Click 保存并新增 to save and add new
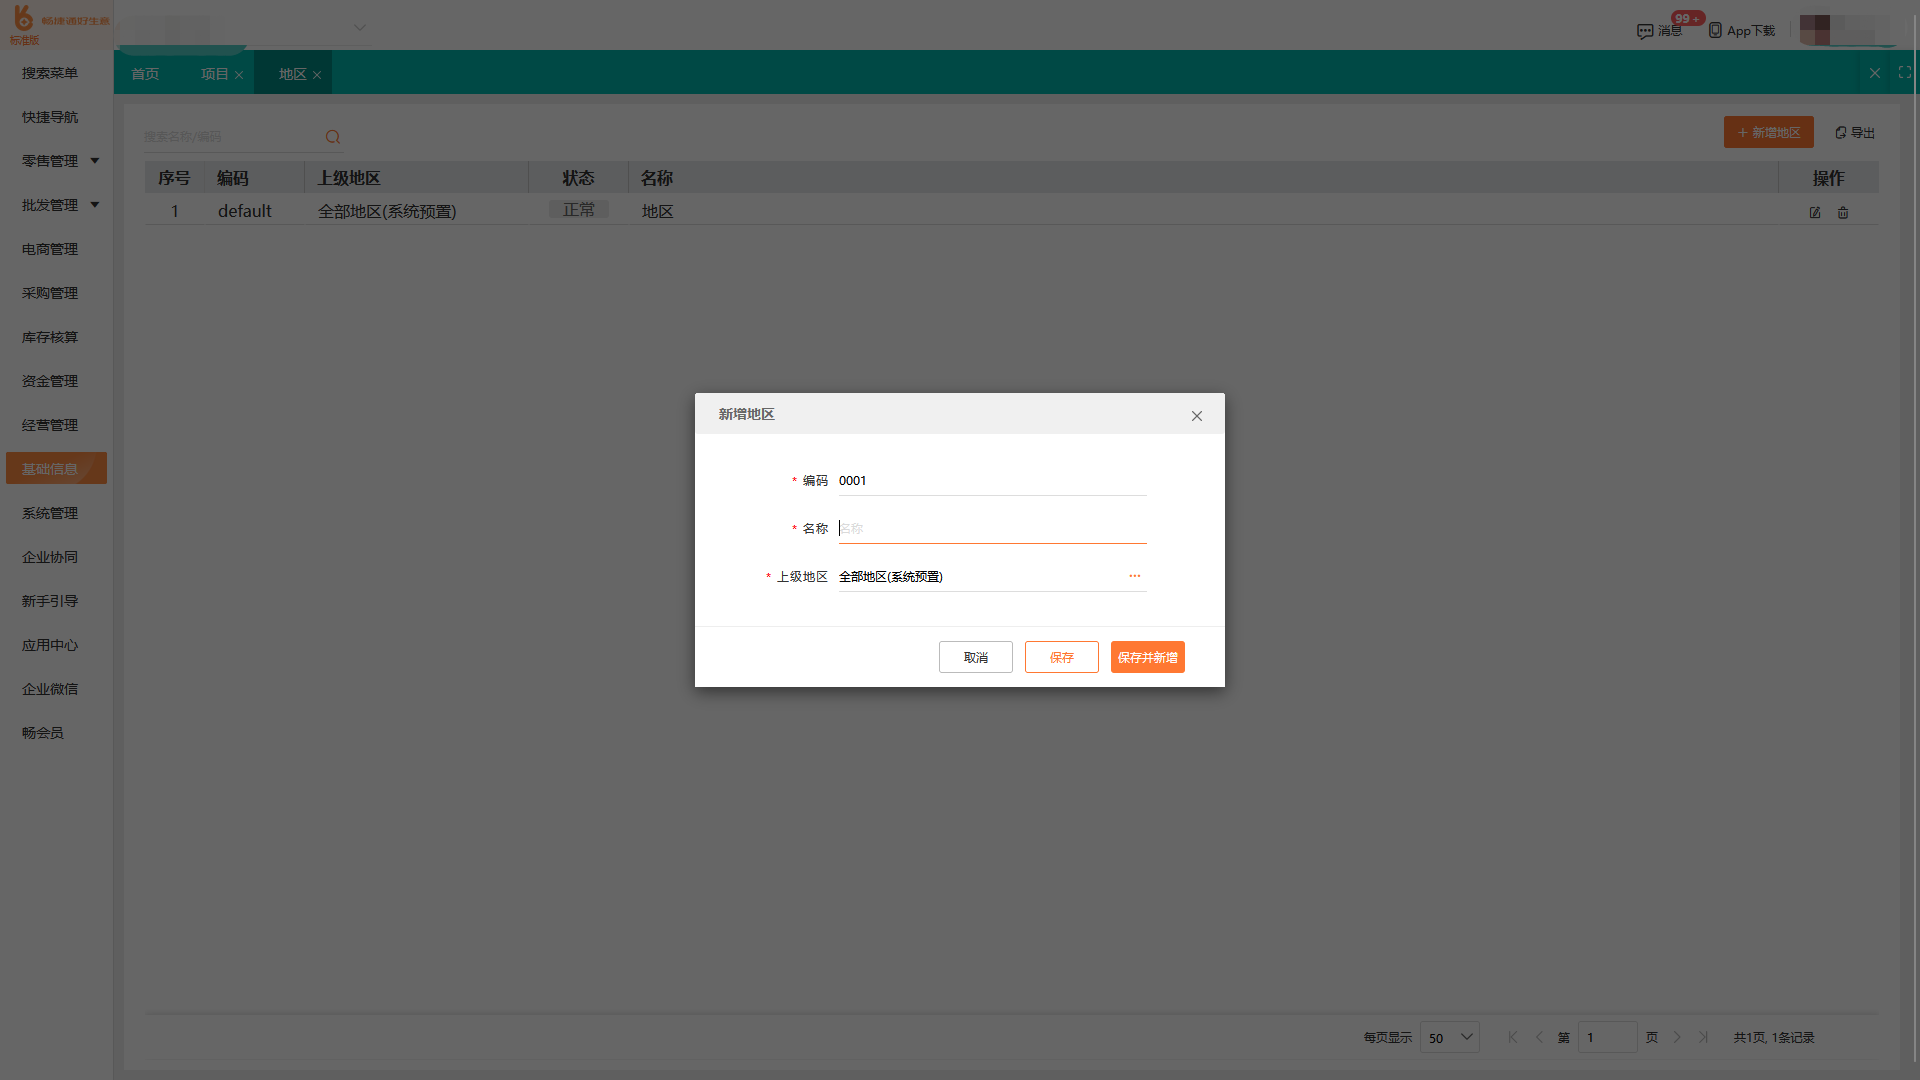 (1147, 657)
